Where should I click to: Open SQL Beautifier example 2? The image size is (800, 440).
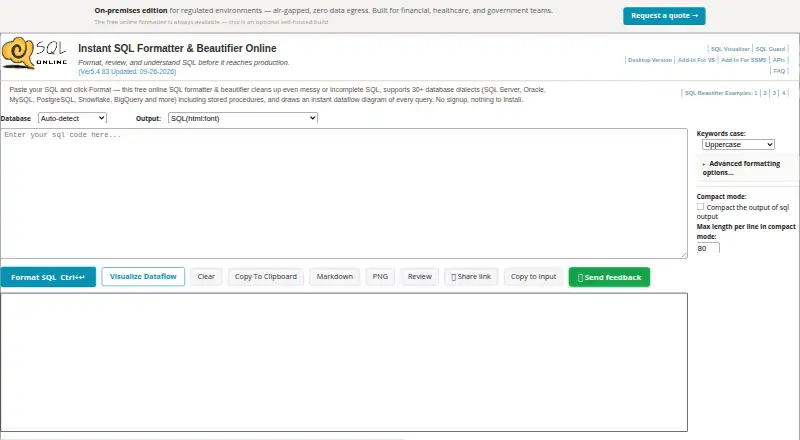pos(764,93)
